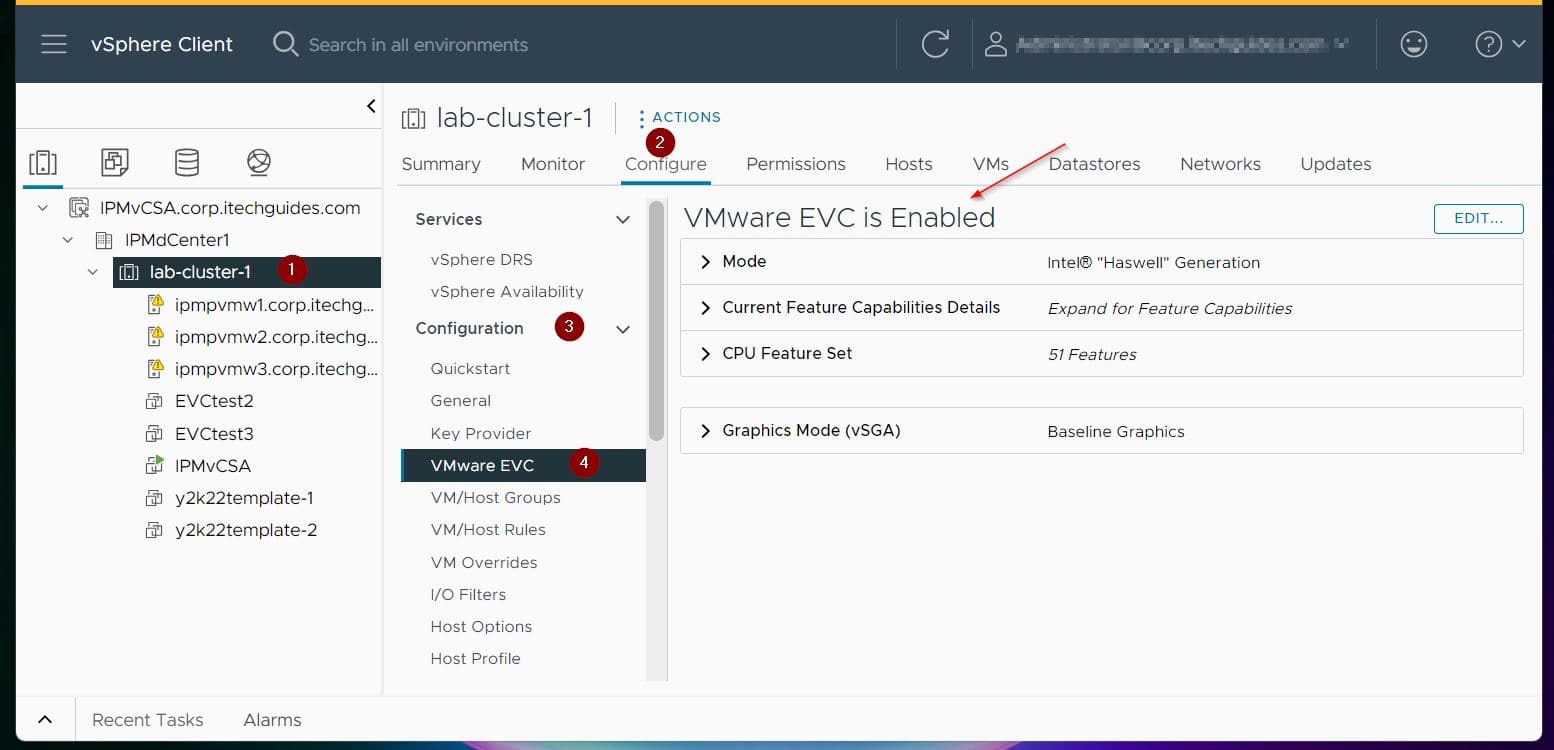The image size is (1554, 750).
Task: Expand the CPU Feature Set row
Action: [705, 354]
